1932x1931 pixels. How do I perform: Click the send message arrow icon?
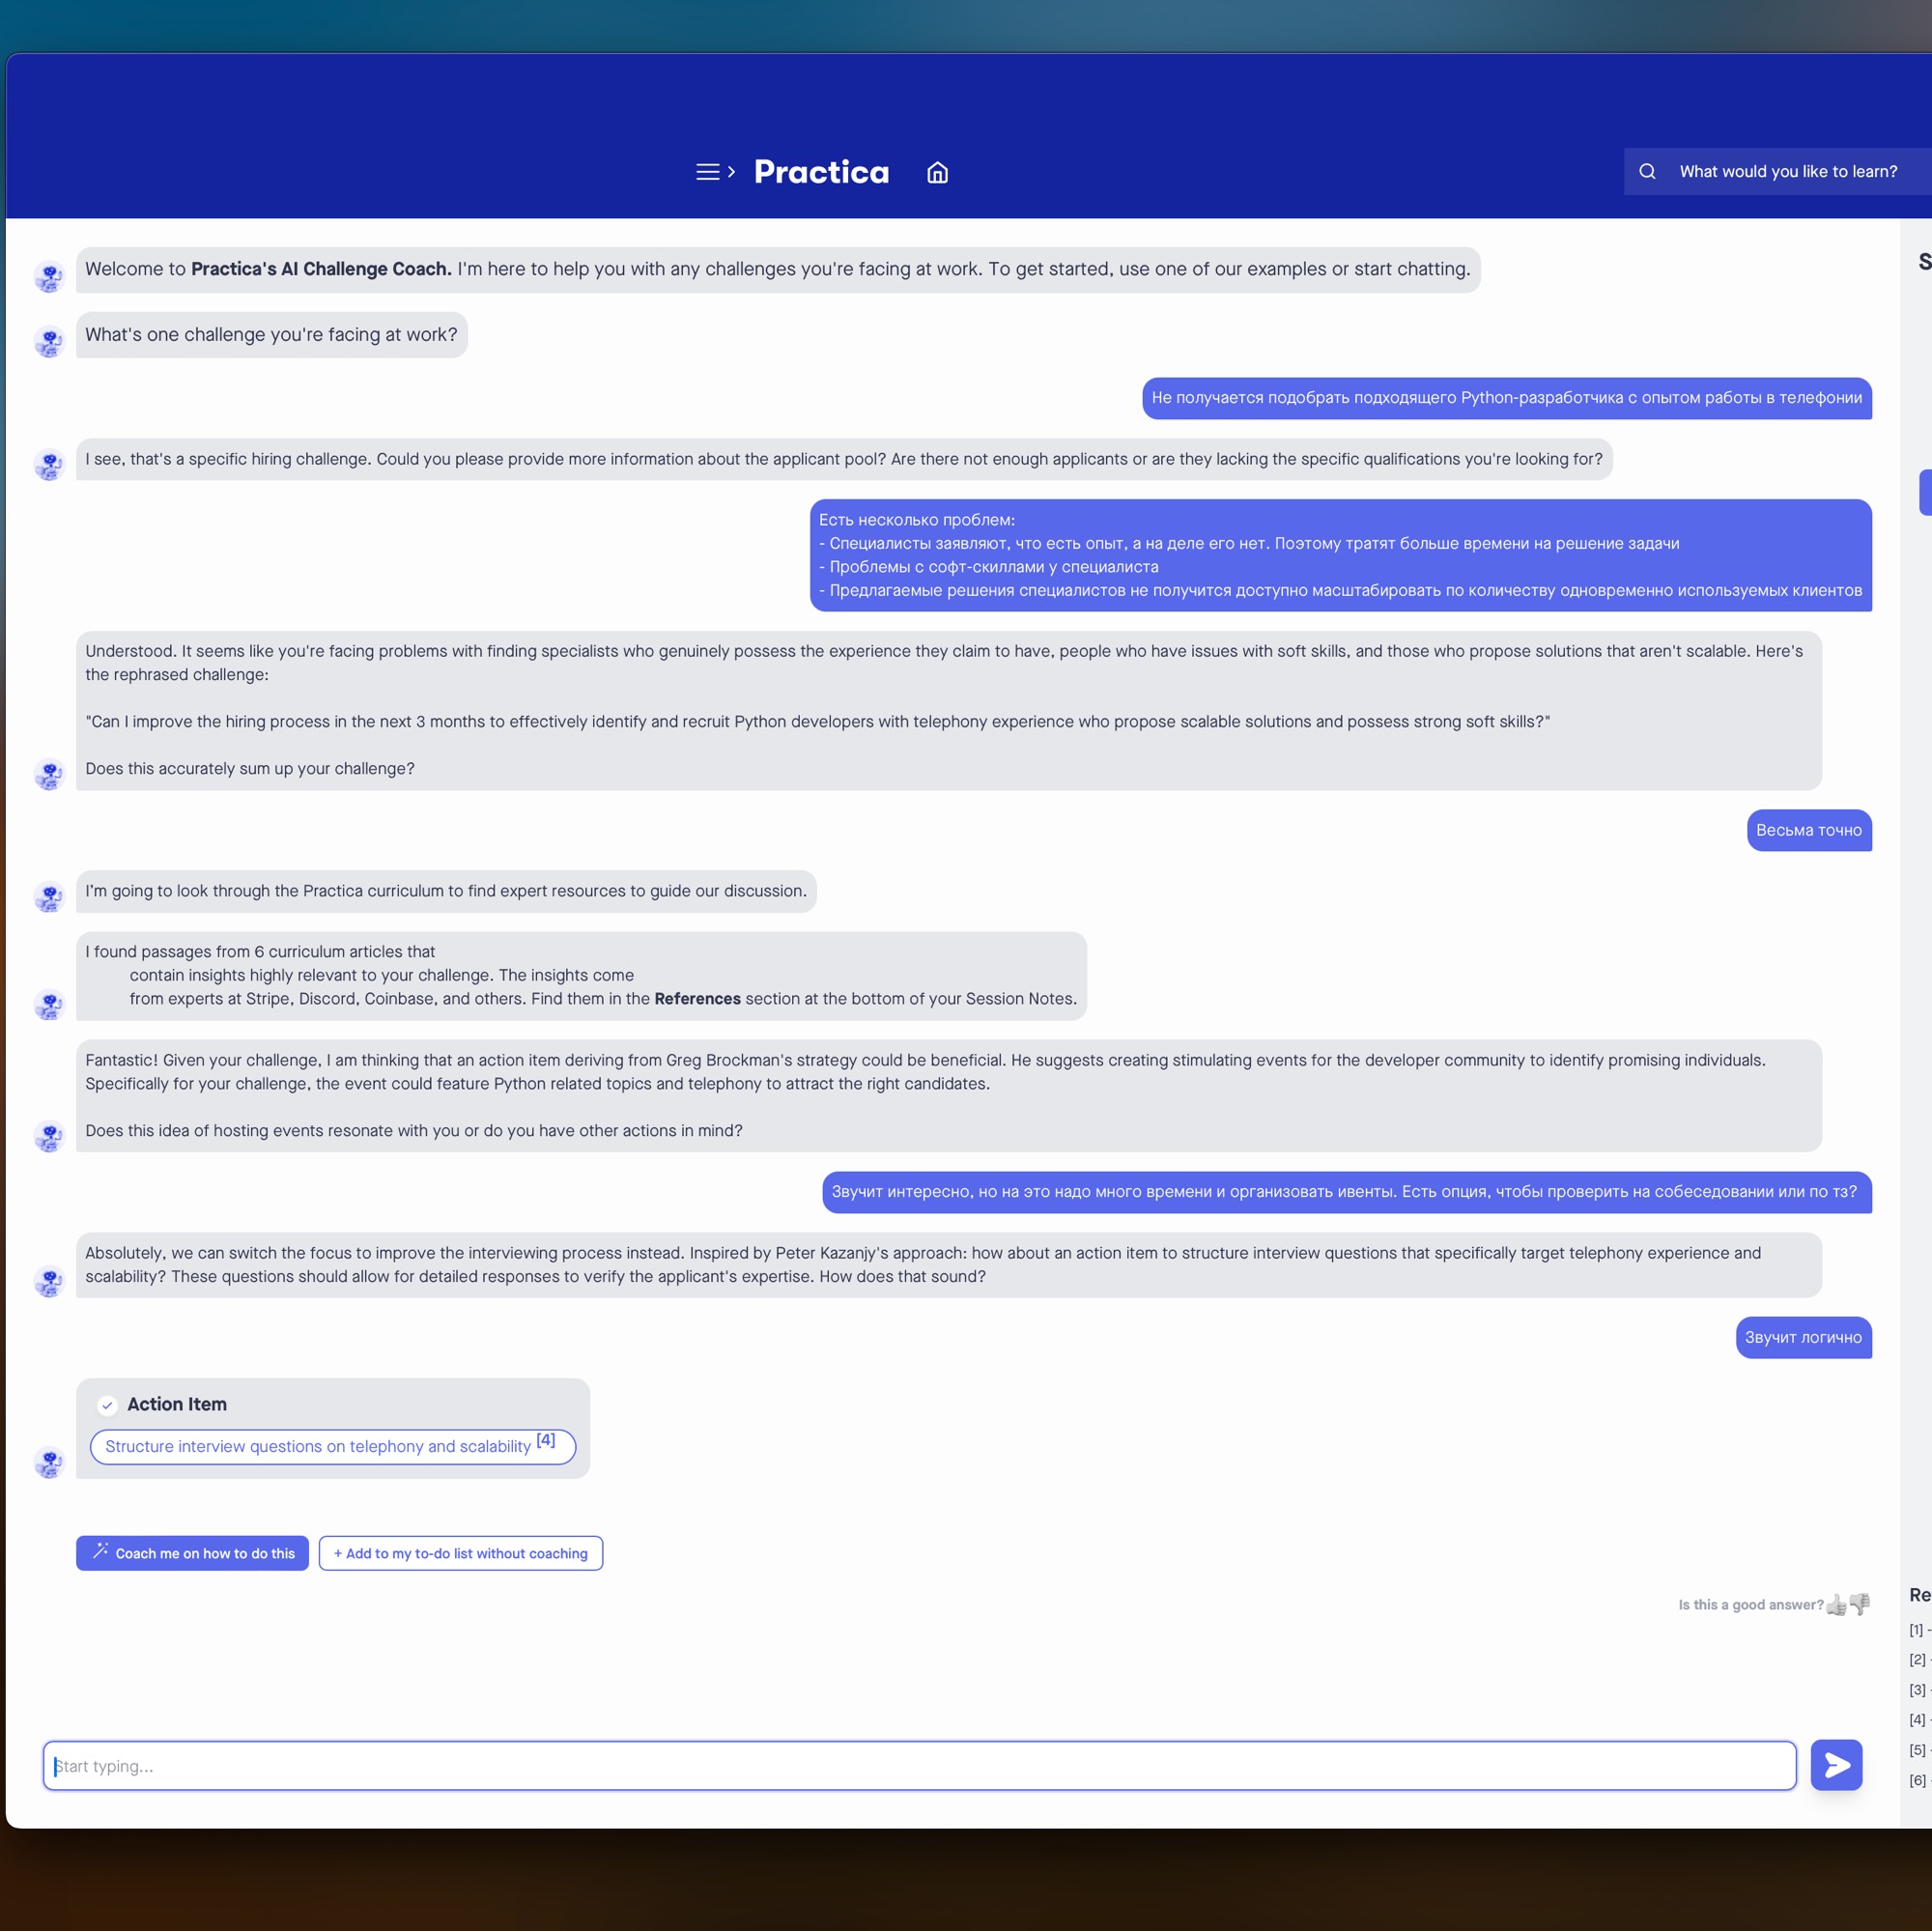(x=1836, y=1763)
